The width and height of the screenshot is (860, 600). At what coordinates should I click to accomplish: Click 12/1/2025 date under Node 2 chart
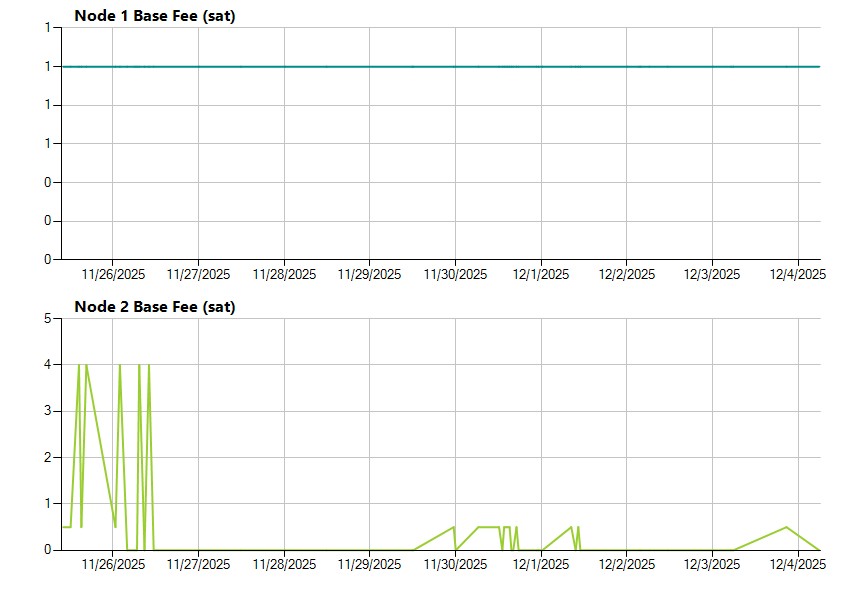tap(541, 564)
